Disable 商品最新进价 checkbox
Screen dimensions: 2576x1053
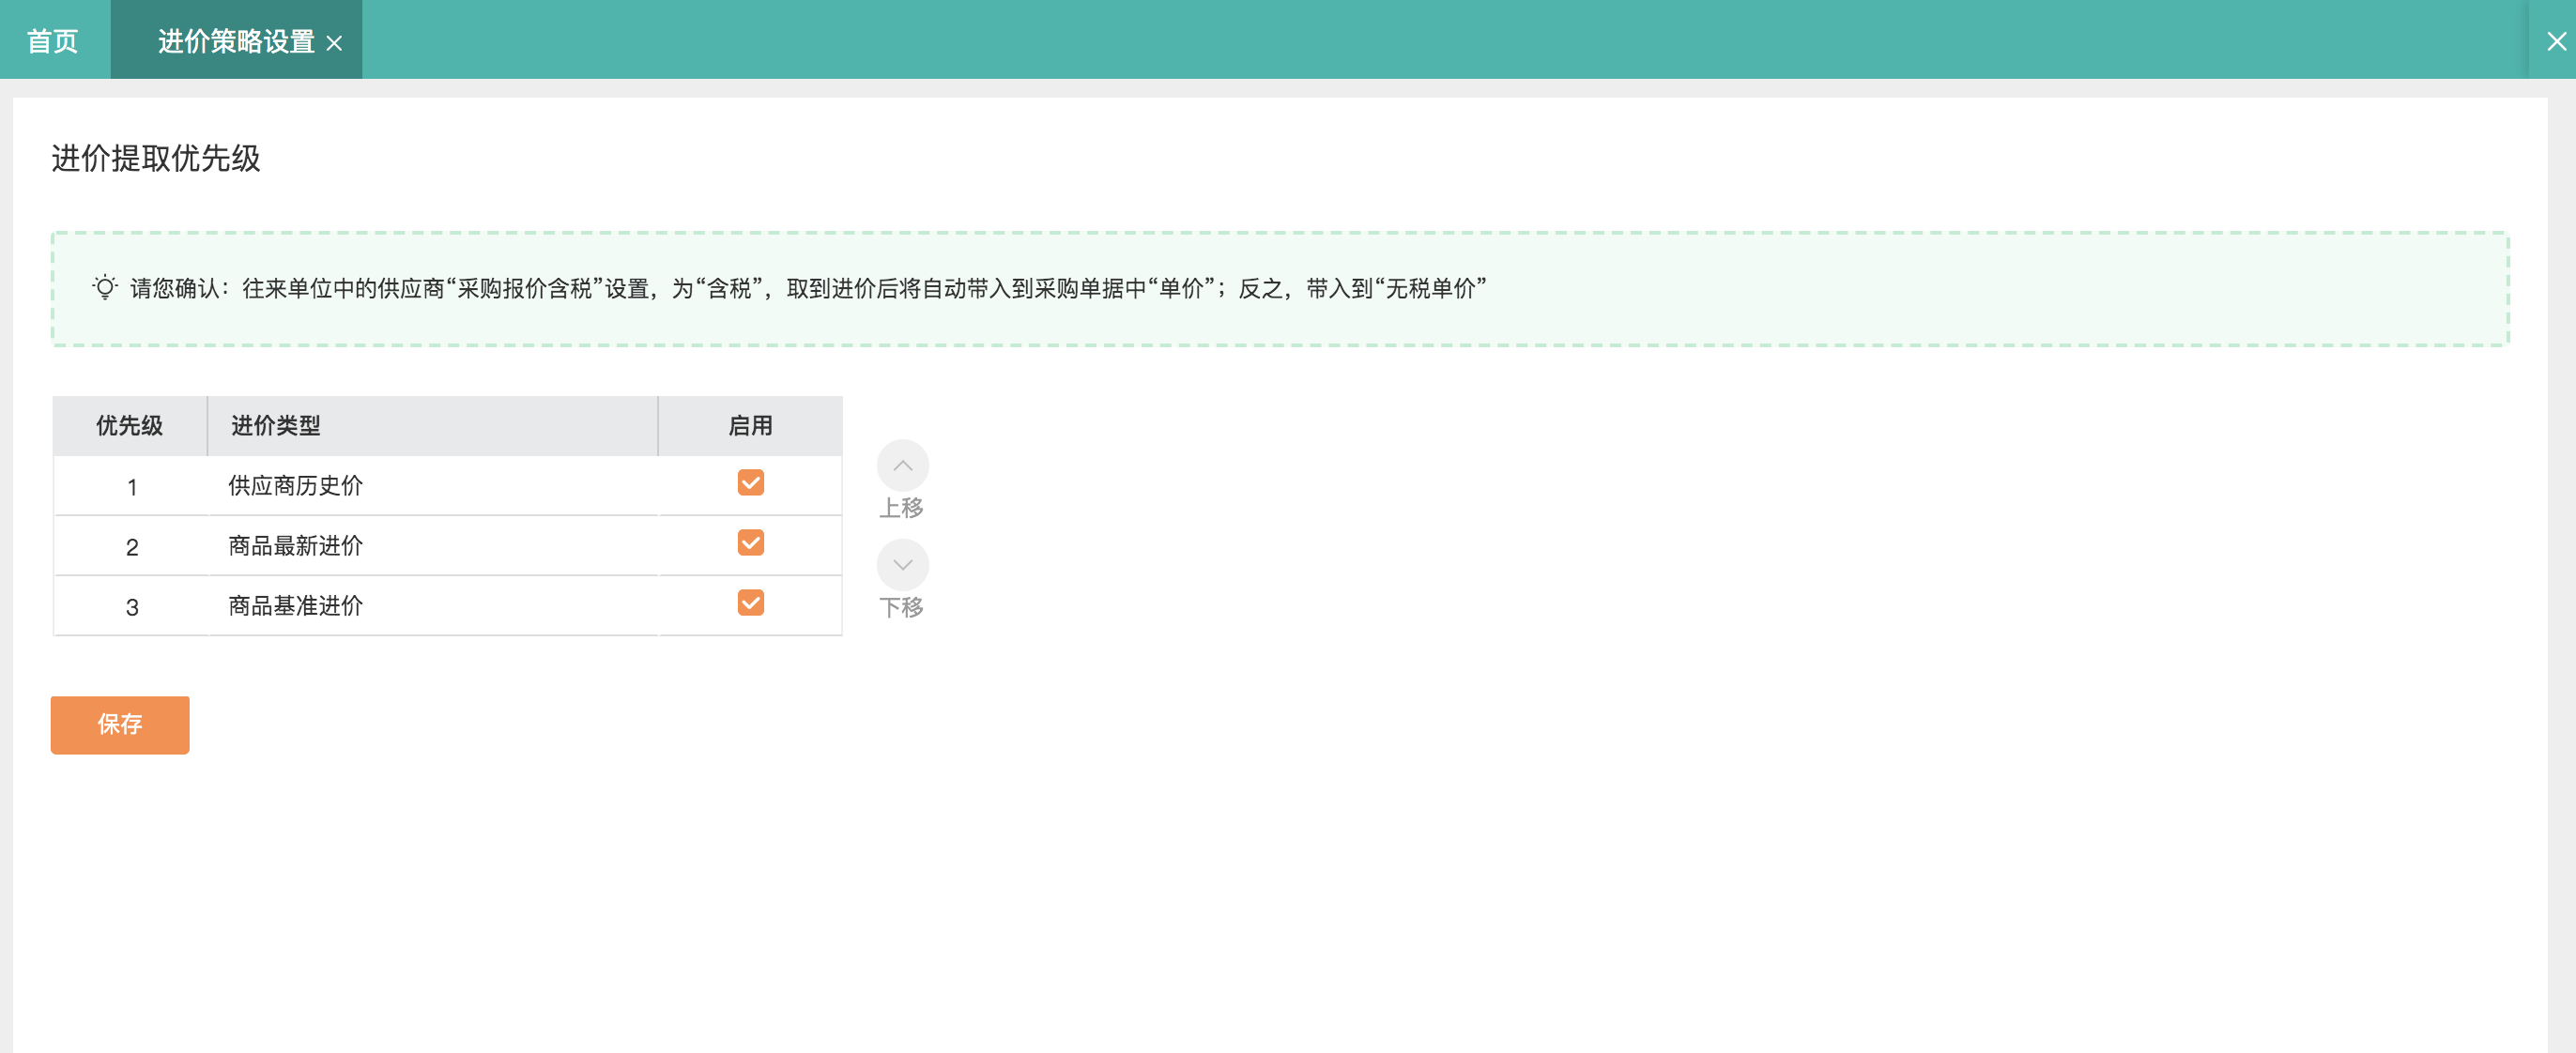click(x=751, y=543)
